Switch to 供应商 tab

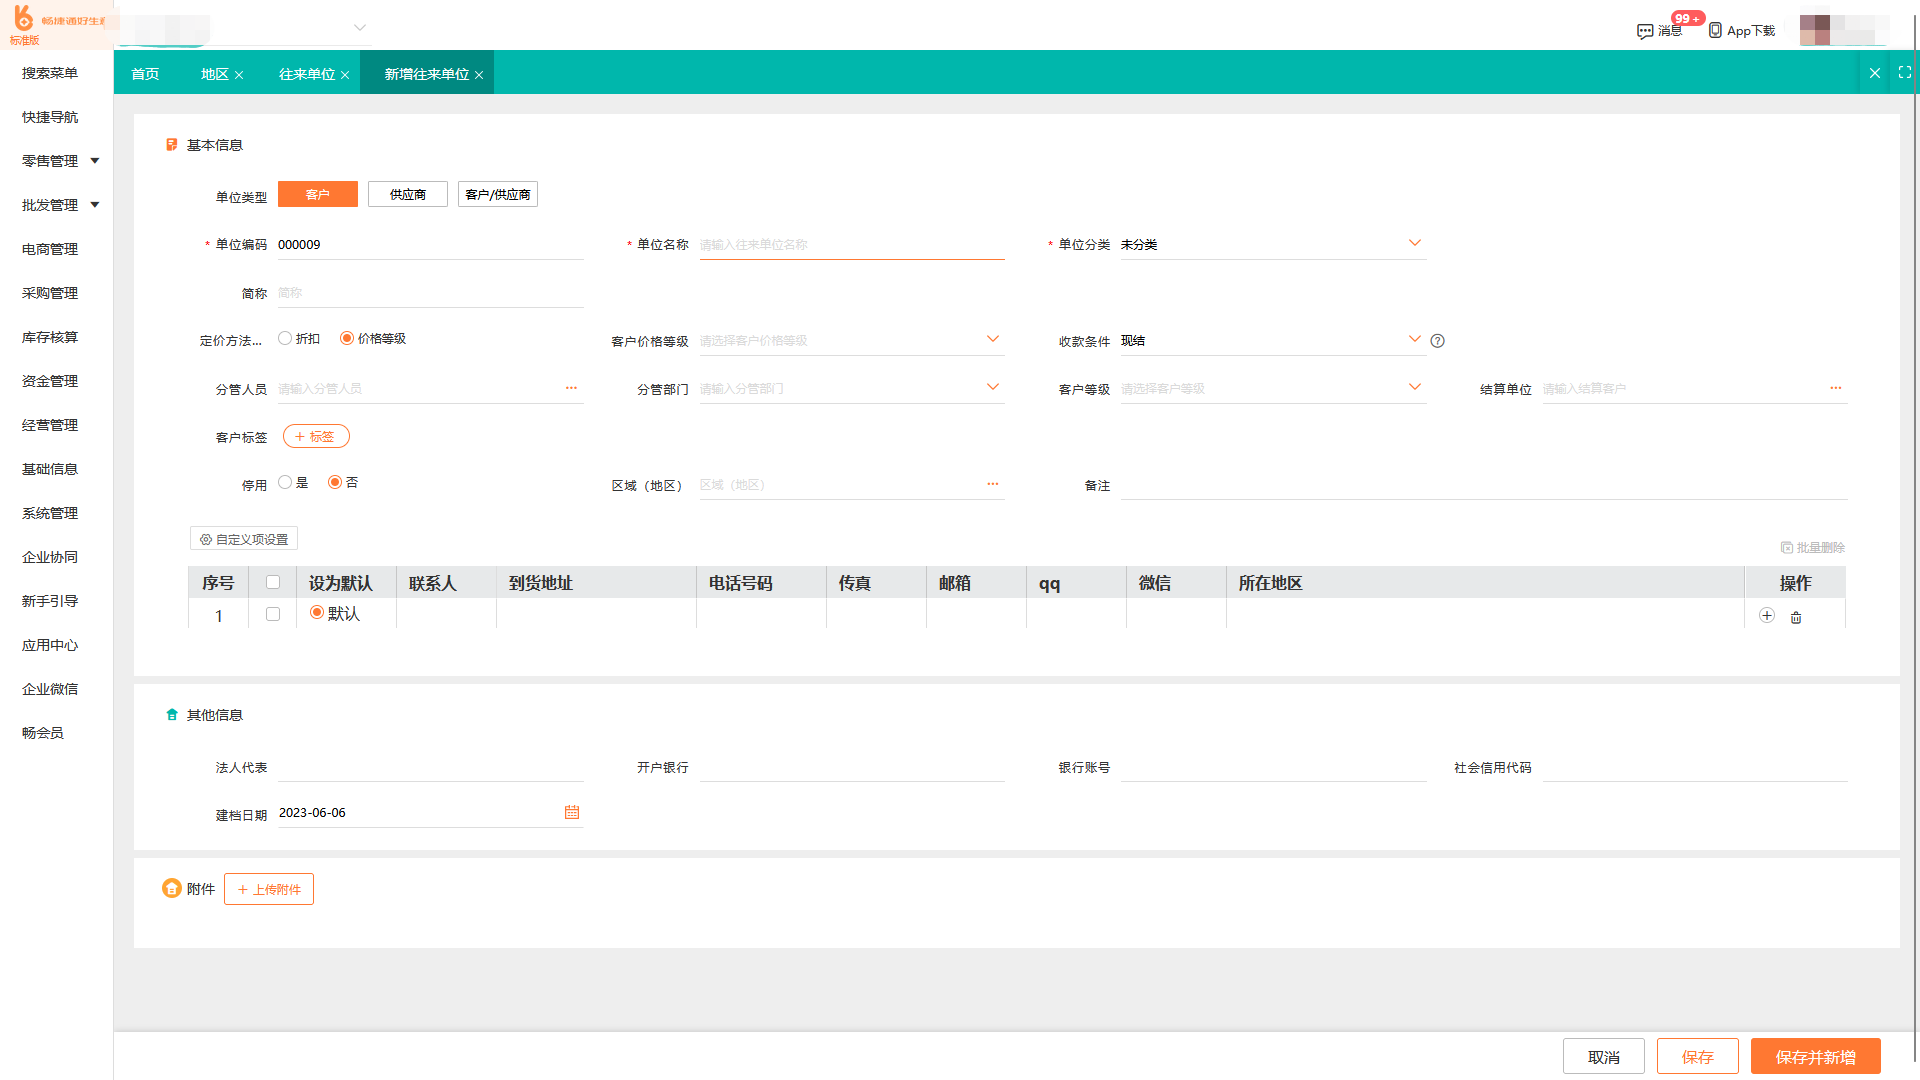point(407,195)
